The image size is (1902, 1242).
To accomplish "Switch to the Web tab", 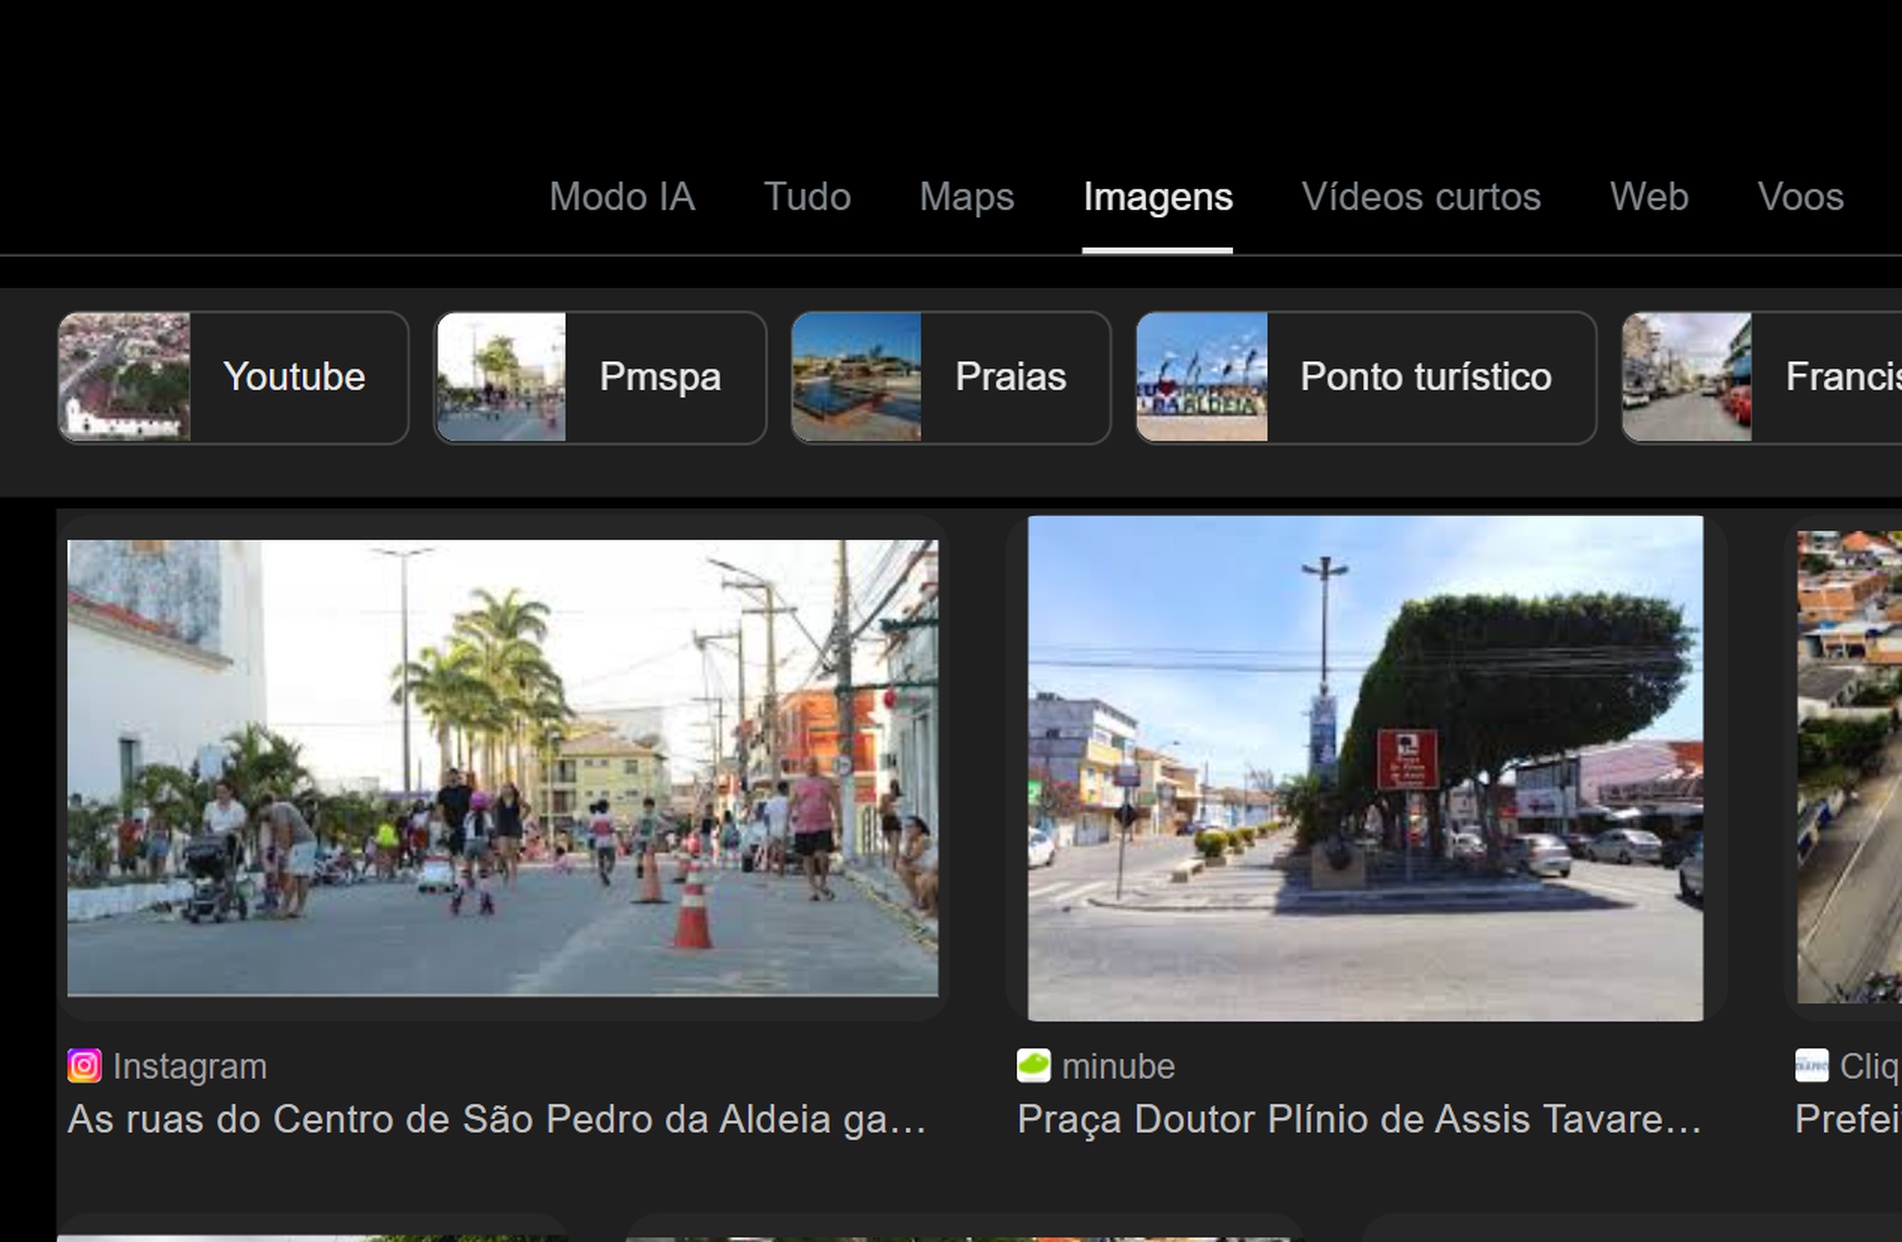I will point(1648,197).
